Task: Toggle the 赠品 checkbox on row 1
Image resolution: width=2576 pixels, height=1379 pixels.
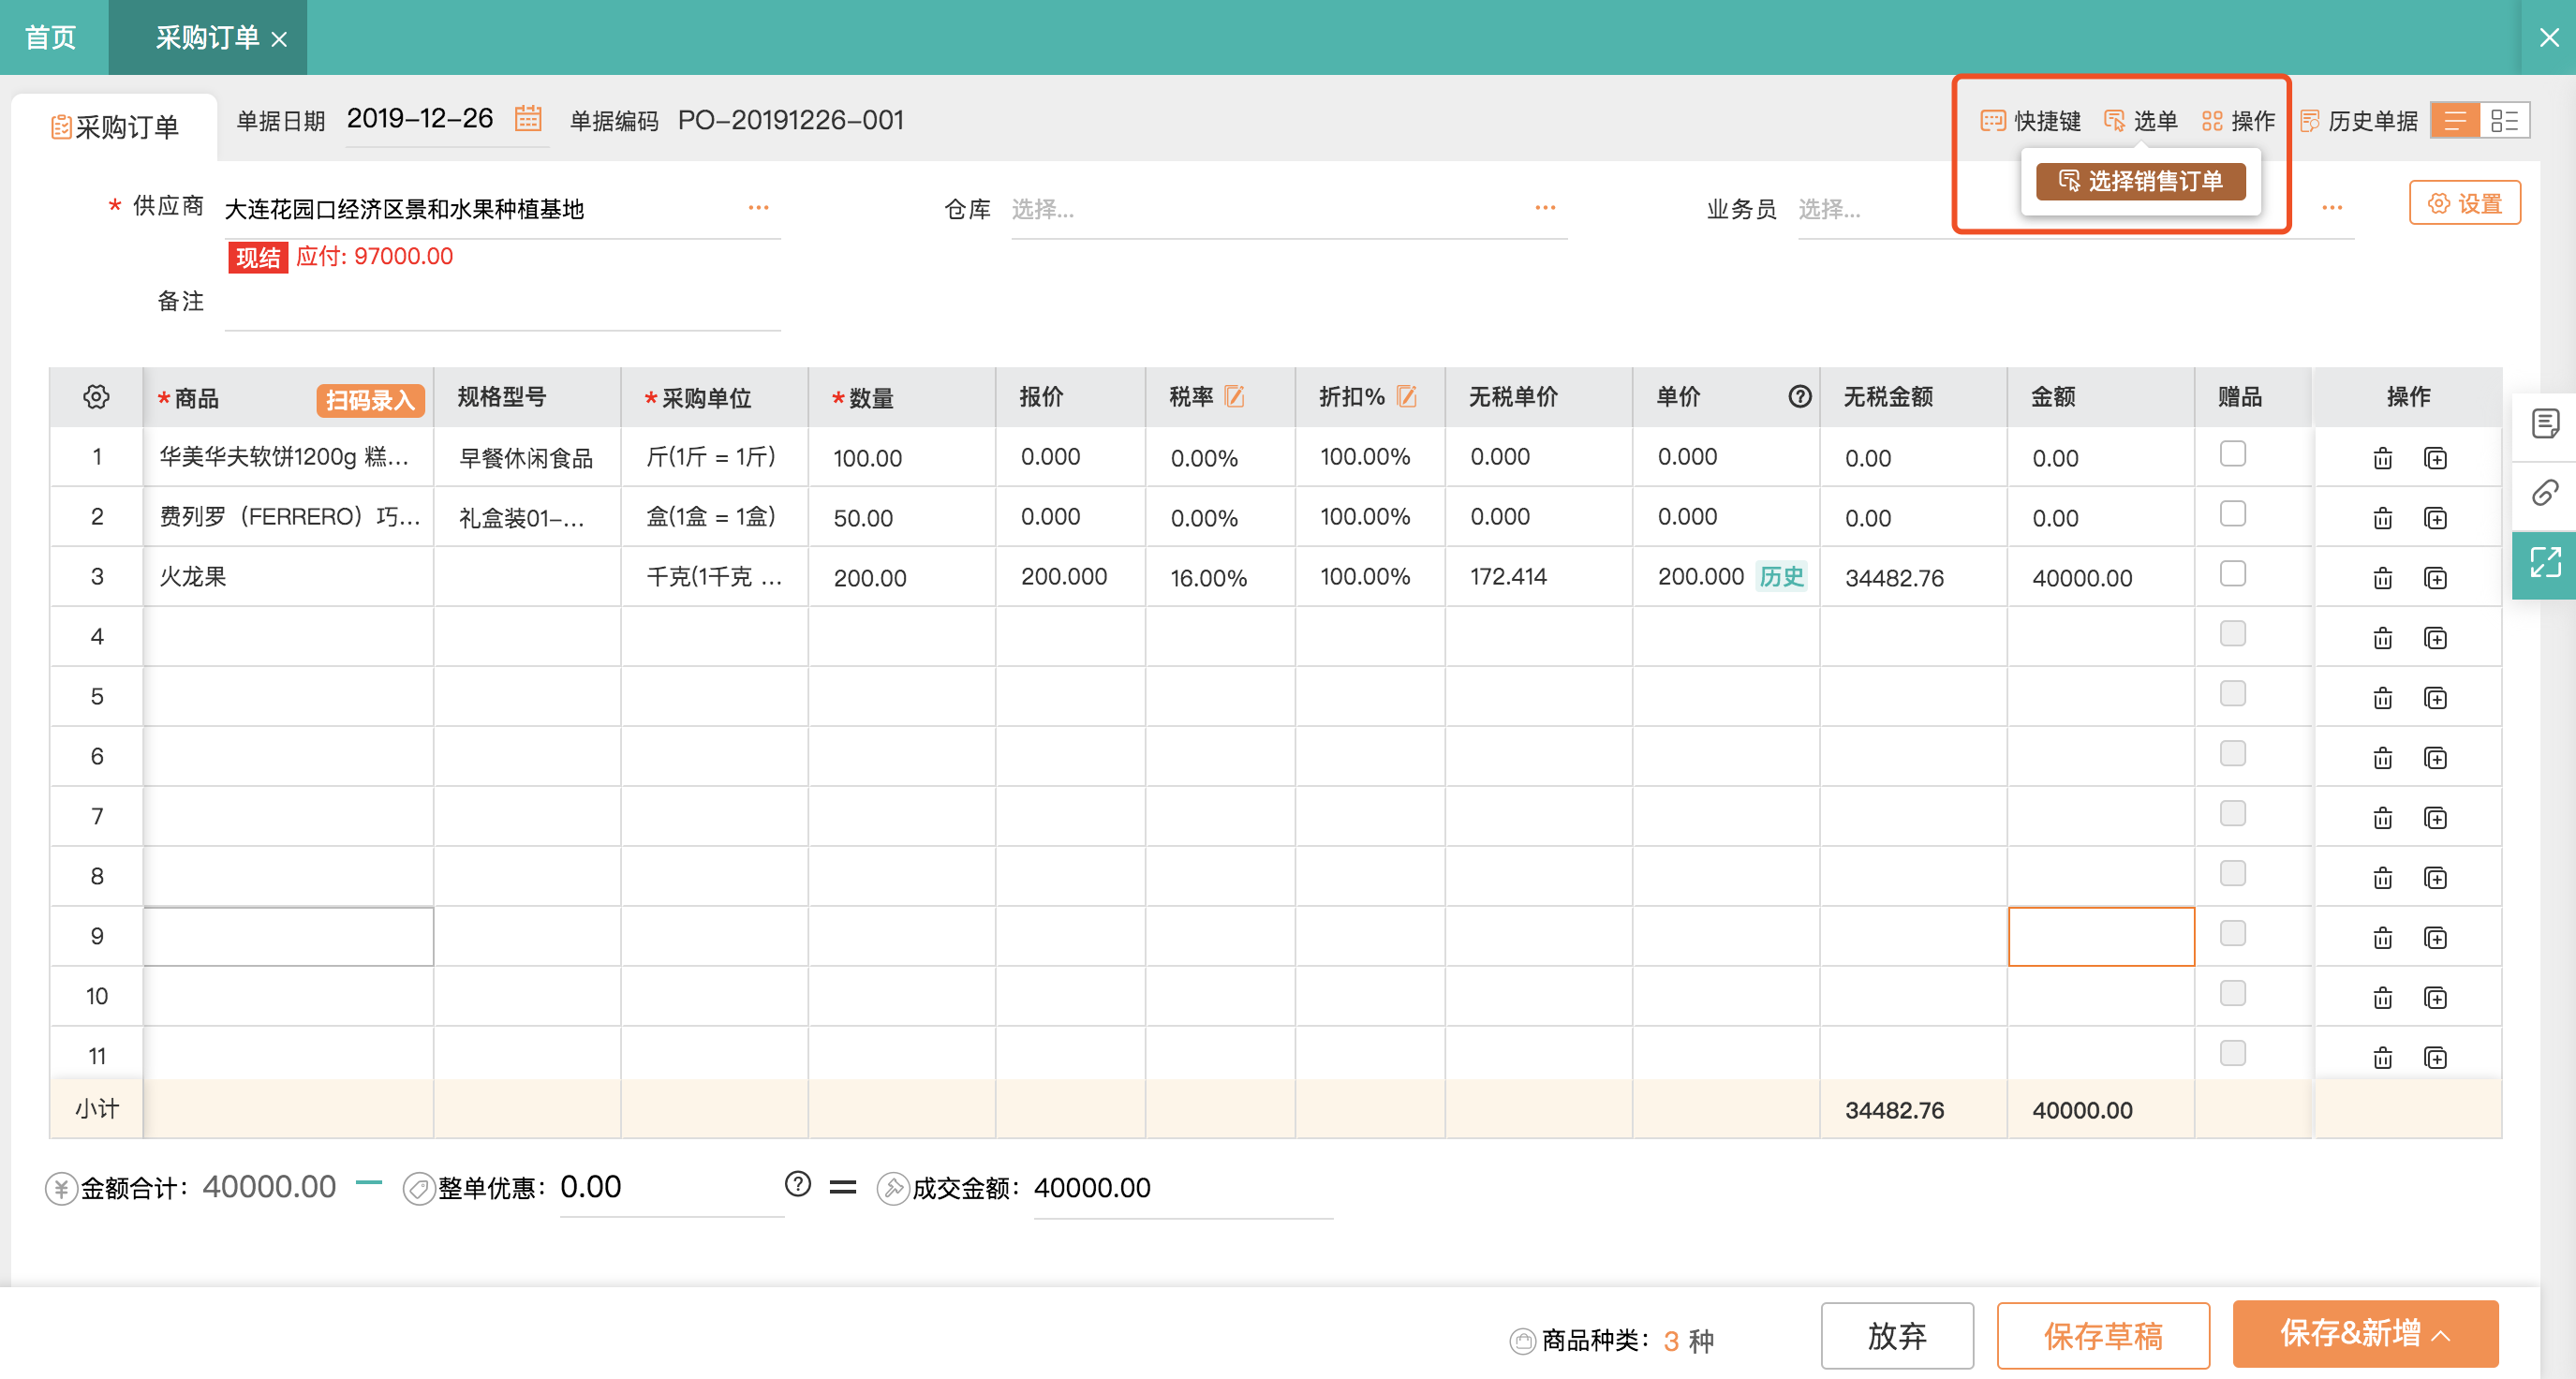Action: (x=2233, y=453)
